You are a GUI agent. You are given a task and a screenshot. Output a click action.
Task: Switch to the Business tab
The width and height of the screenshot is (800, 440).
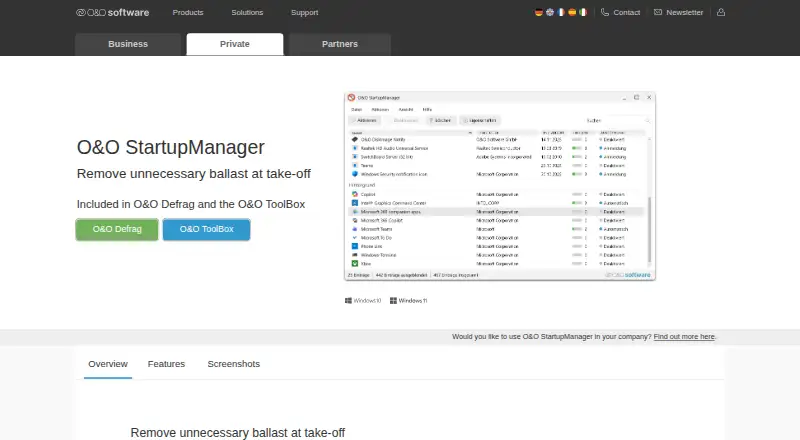(x=128, y=44)
